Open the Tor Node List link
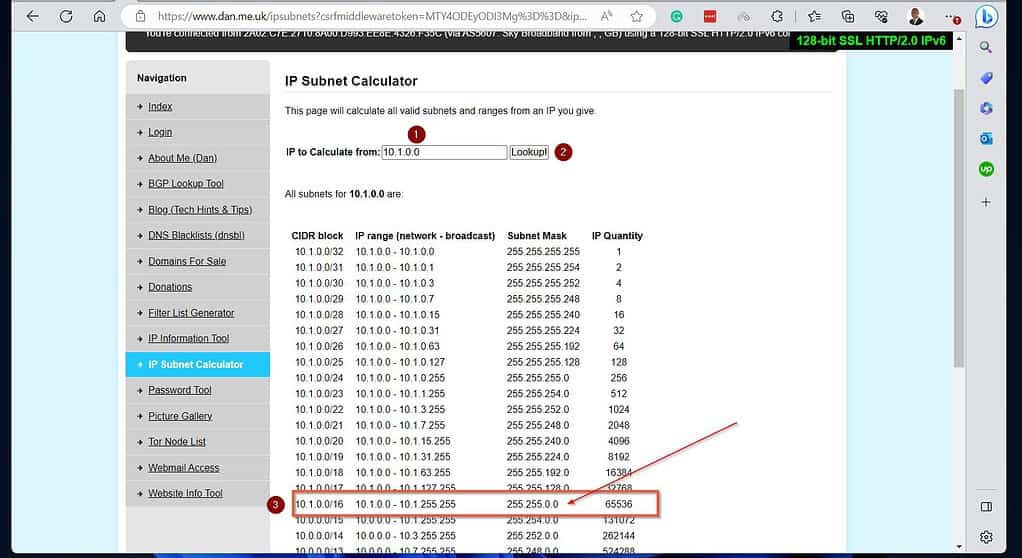Screen dimensions: 1022x558 coord(177,441)
